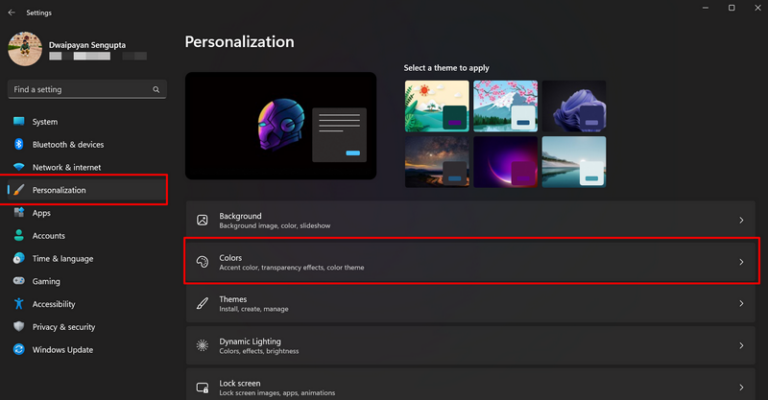Expand the Colors row chevron
The image size is (768, 400).
pos(741,262)
